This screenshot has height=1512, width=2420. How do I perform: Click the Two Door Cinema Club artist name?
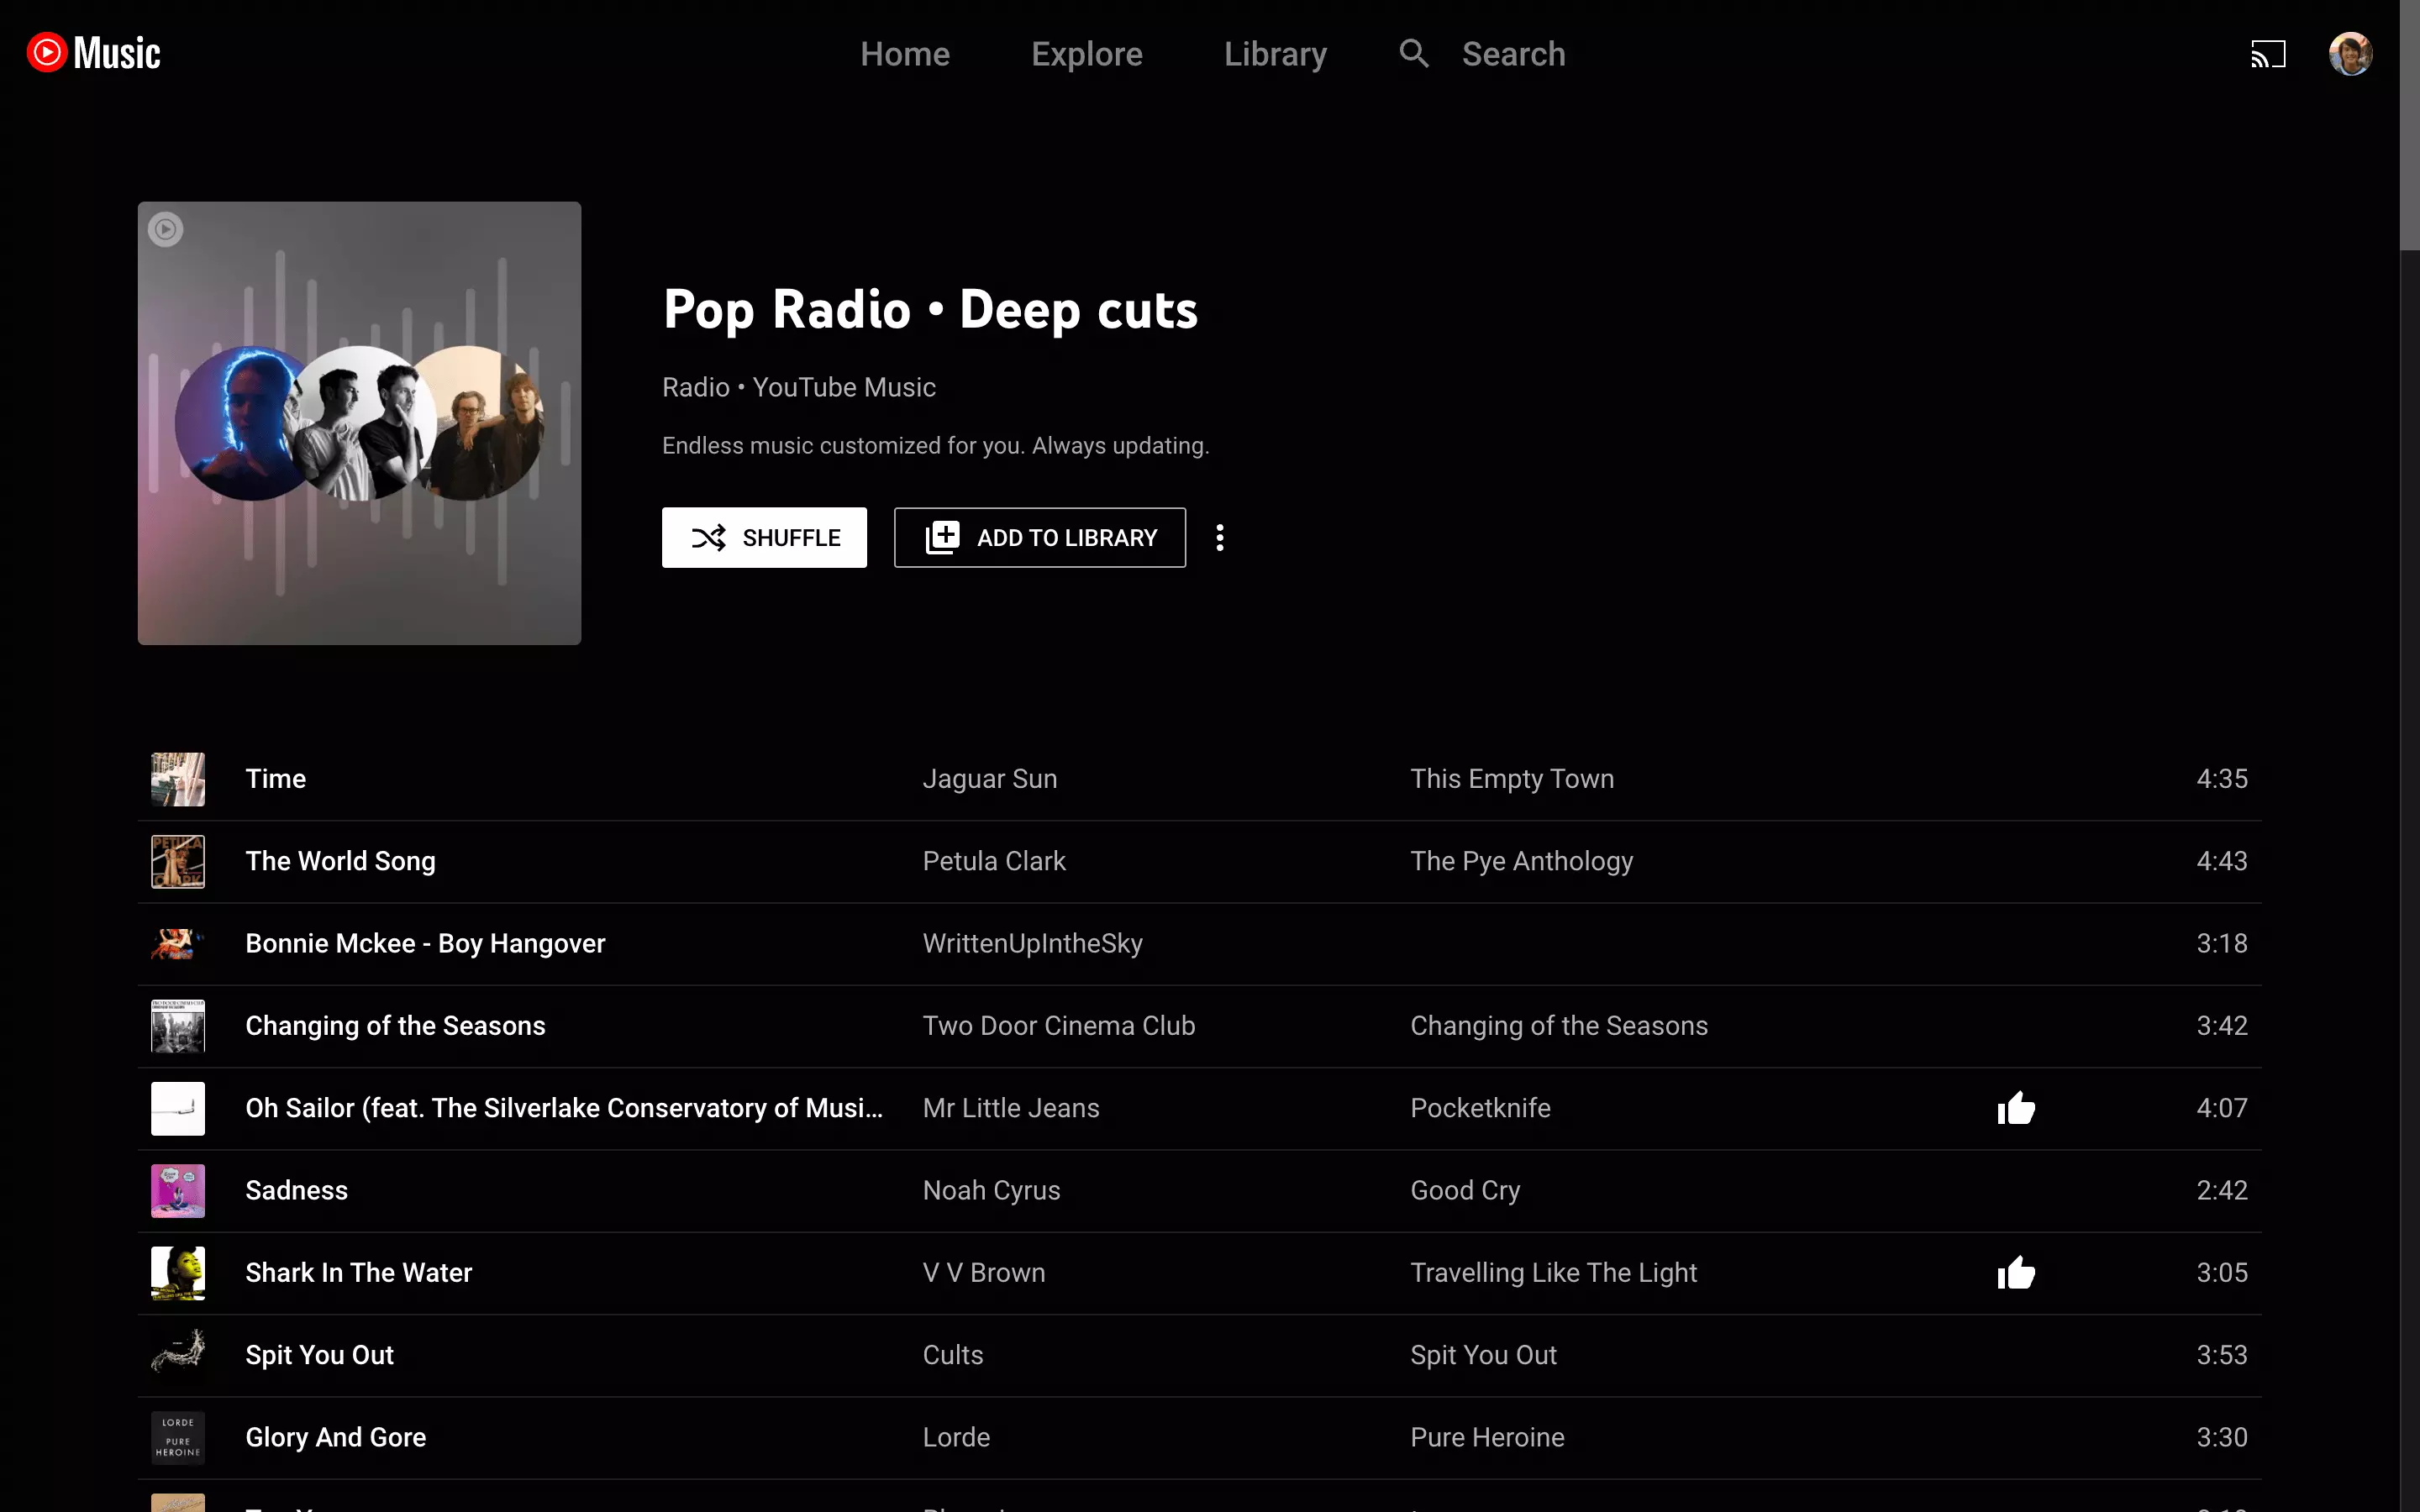pos(1060,1026)
